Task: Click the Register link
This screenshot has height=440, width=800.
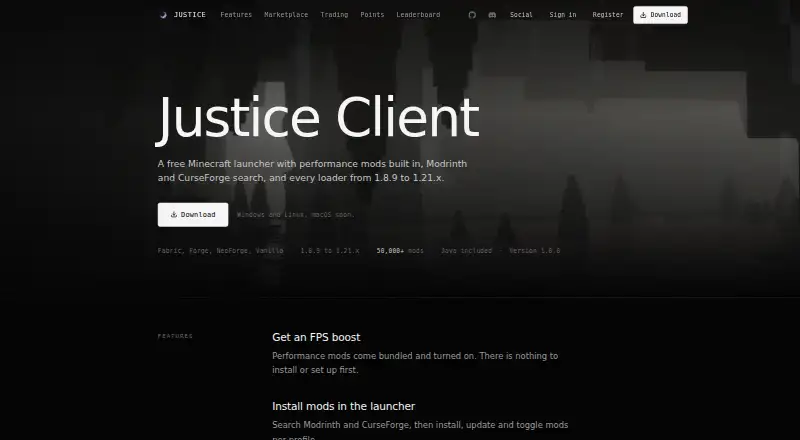Action: pyautogui.click(x=608, y=15)
